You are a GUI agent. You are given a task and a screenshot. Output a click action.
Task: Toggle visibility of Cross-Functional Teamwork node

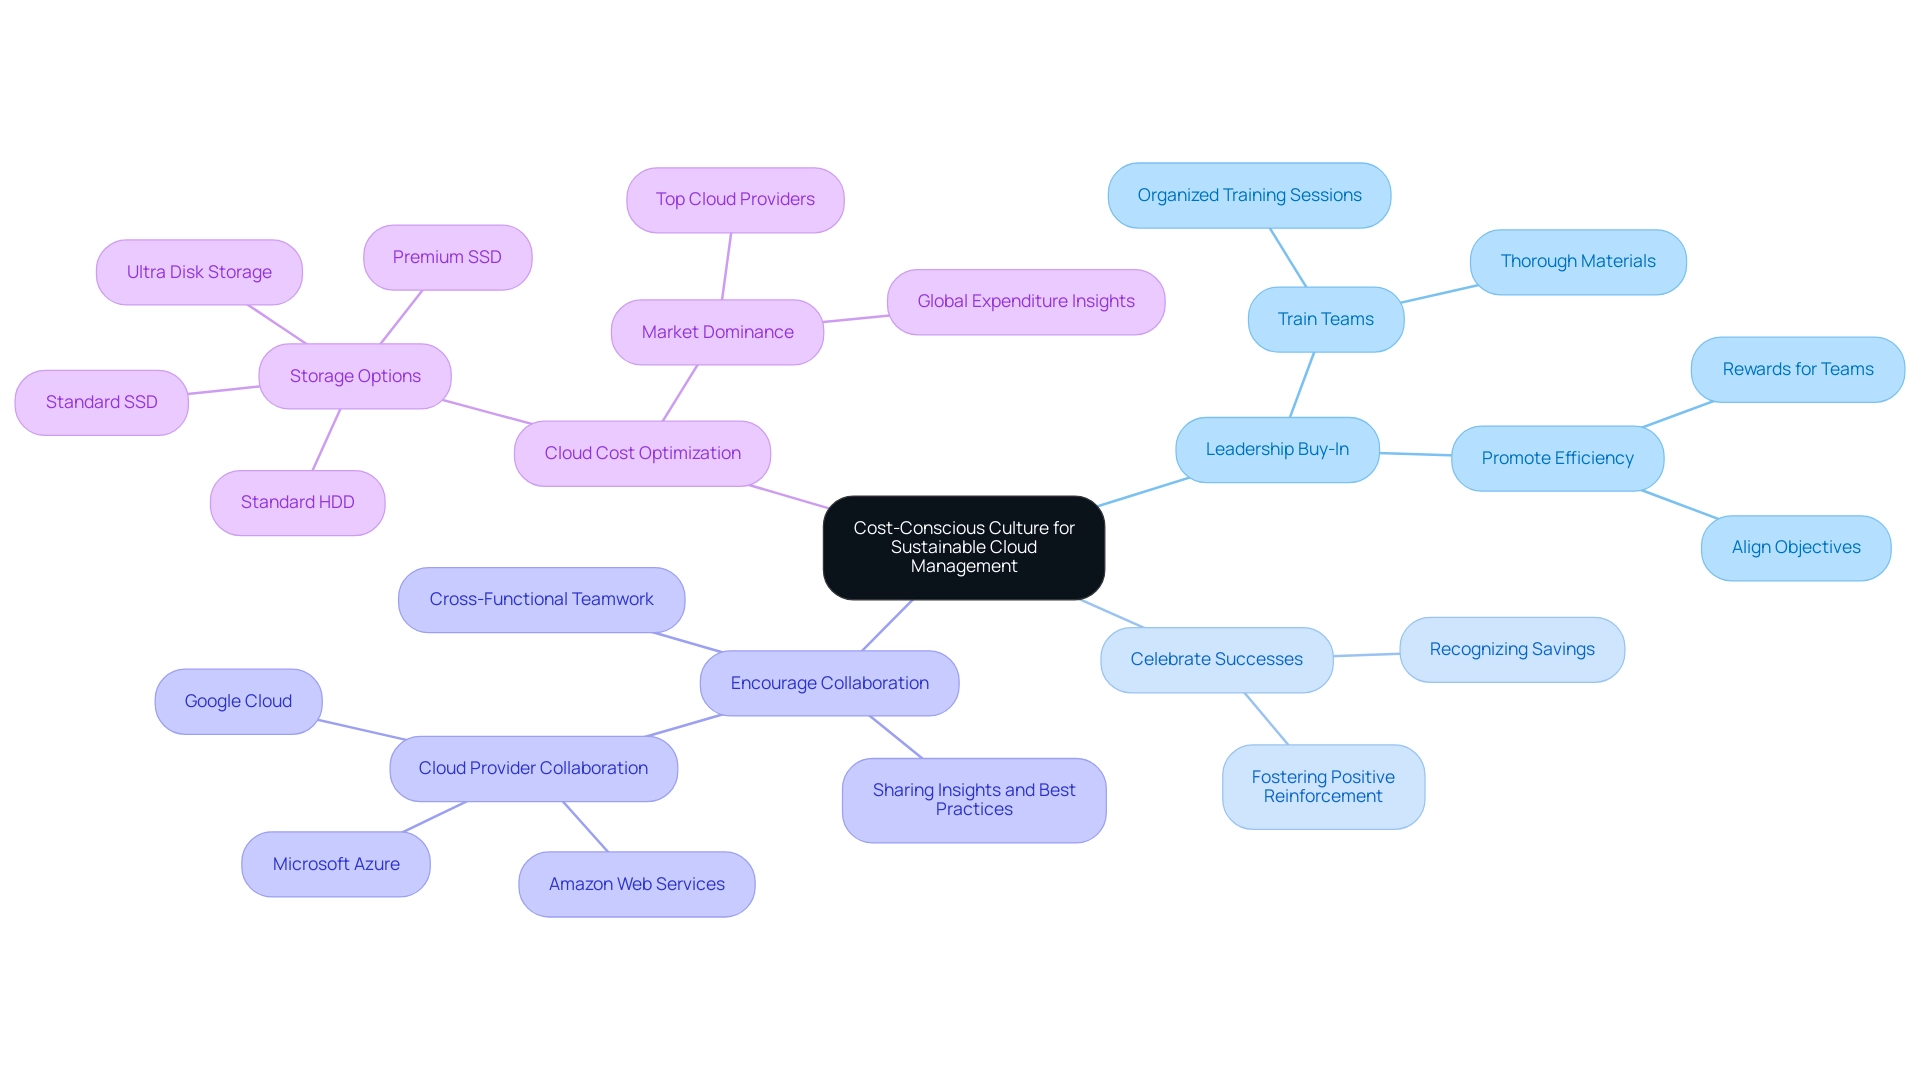coord(542,599)
